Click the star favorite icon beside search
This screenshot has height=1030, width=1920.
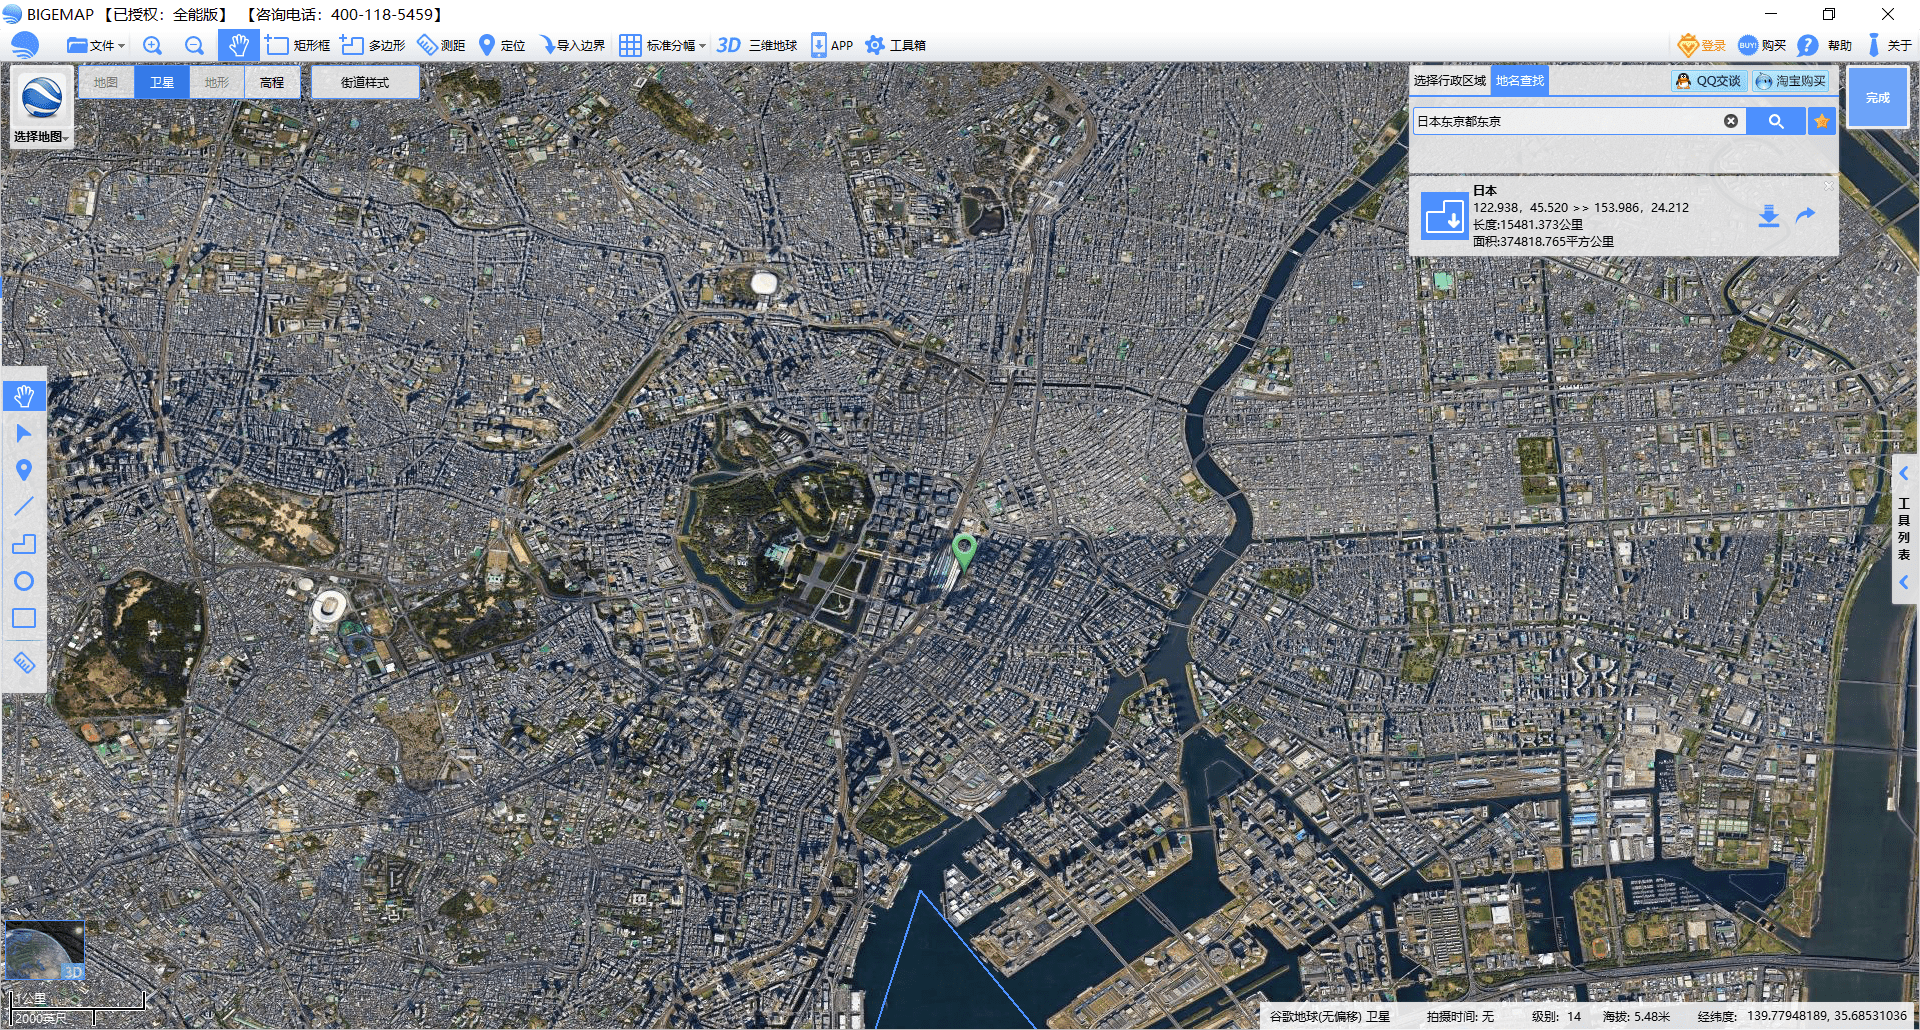coord(1821,121)
